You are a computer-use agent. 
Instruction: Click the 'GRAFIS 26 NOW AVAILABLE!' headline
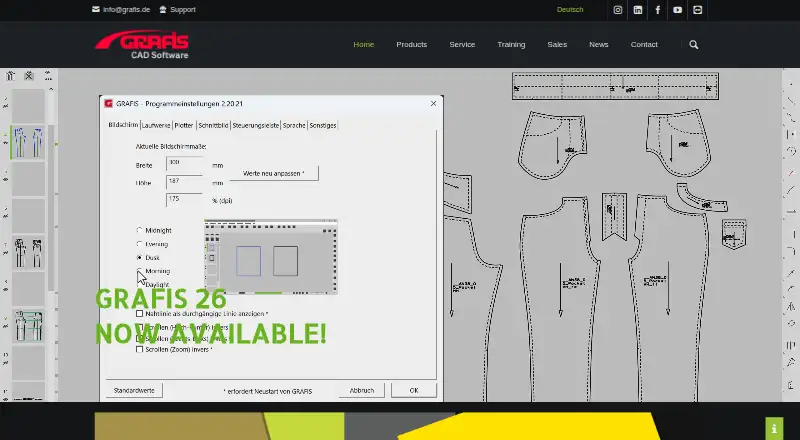210,316
